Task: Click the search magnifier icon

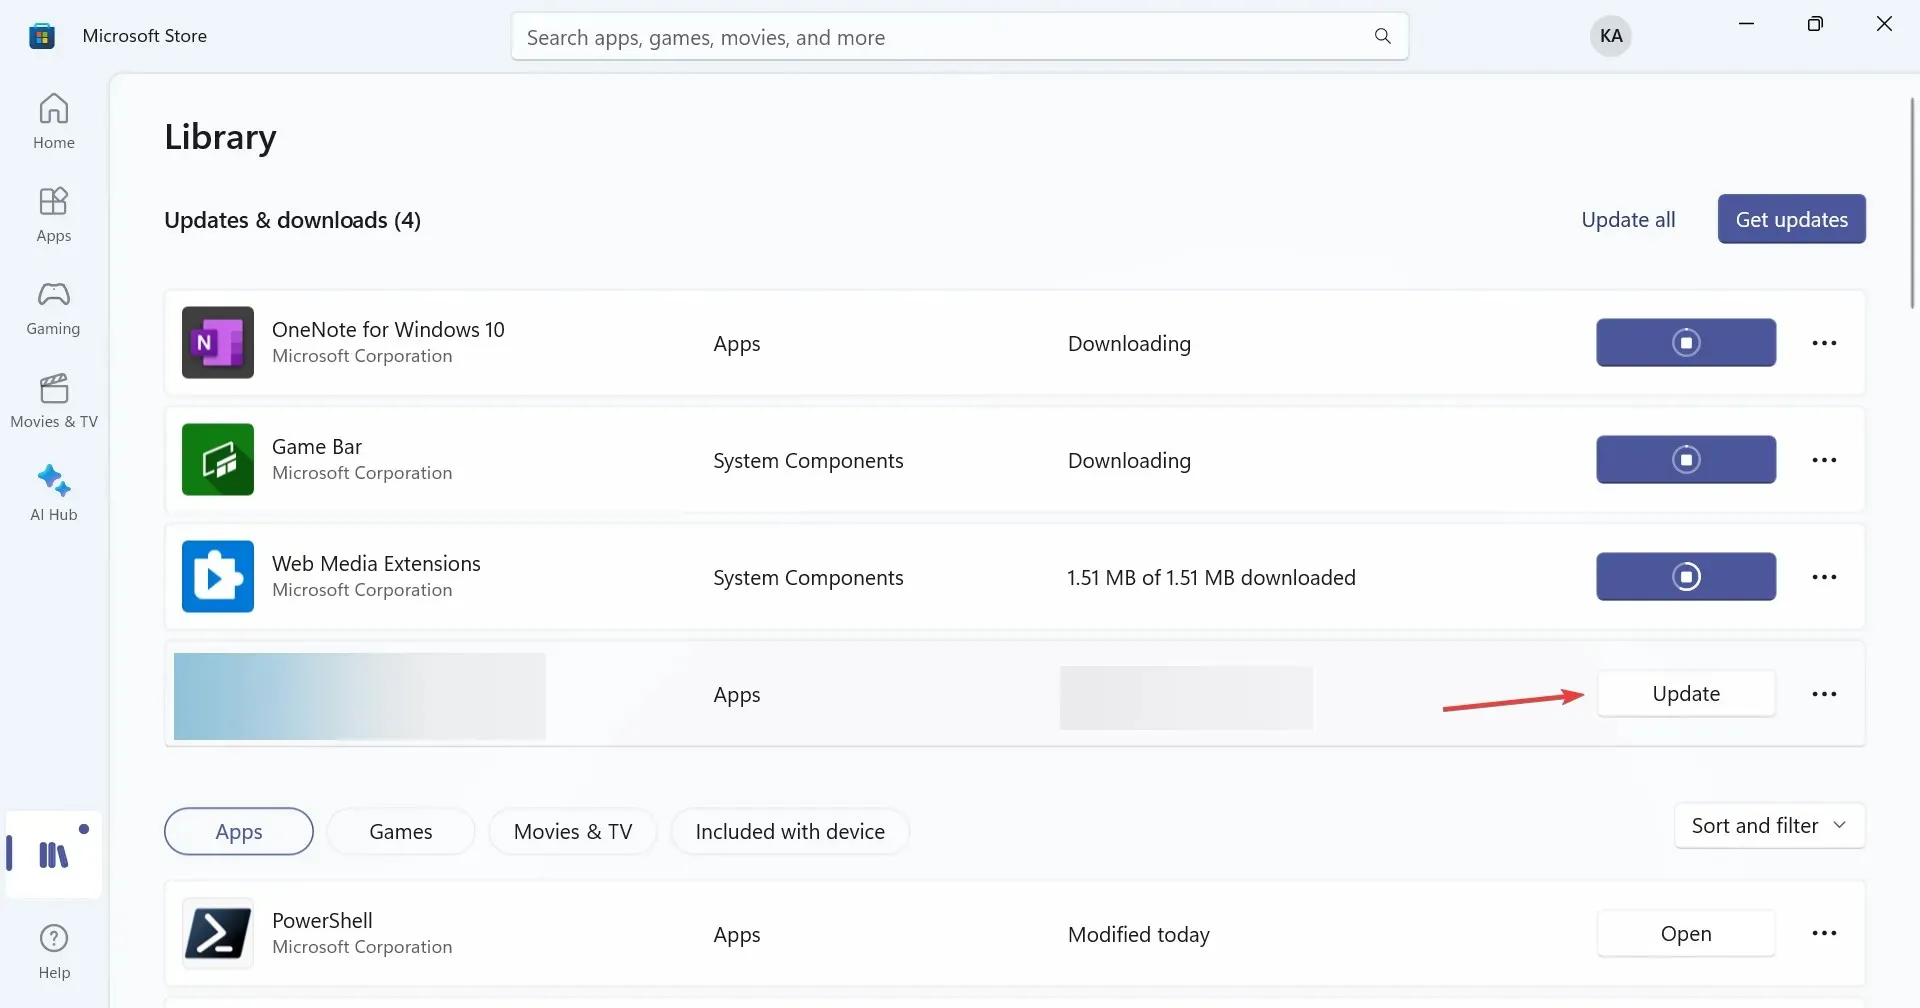Action: tap(1383, 37)
